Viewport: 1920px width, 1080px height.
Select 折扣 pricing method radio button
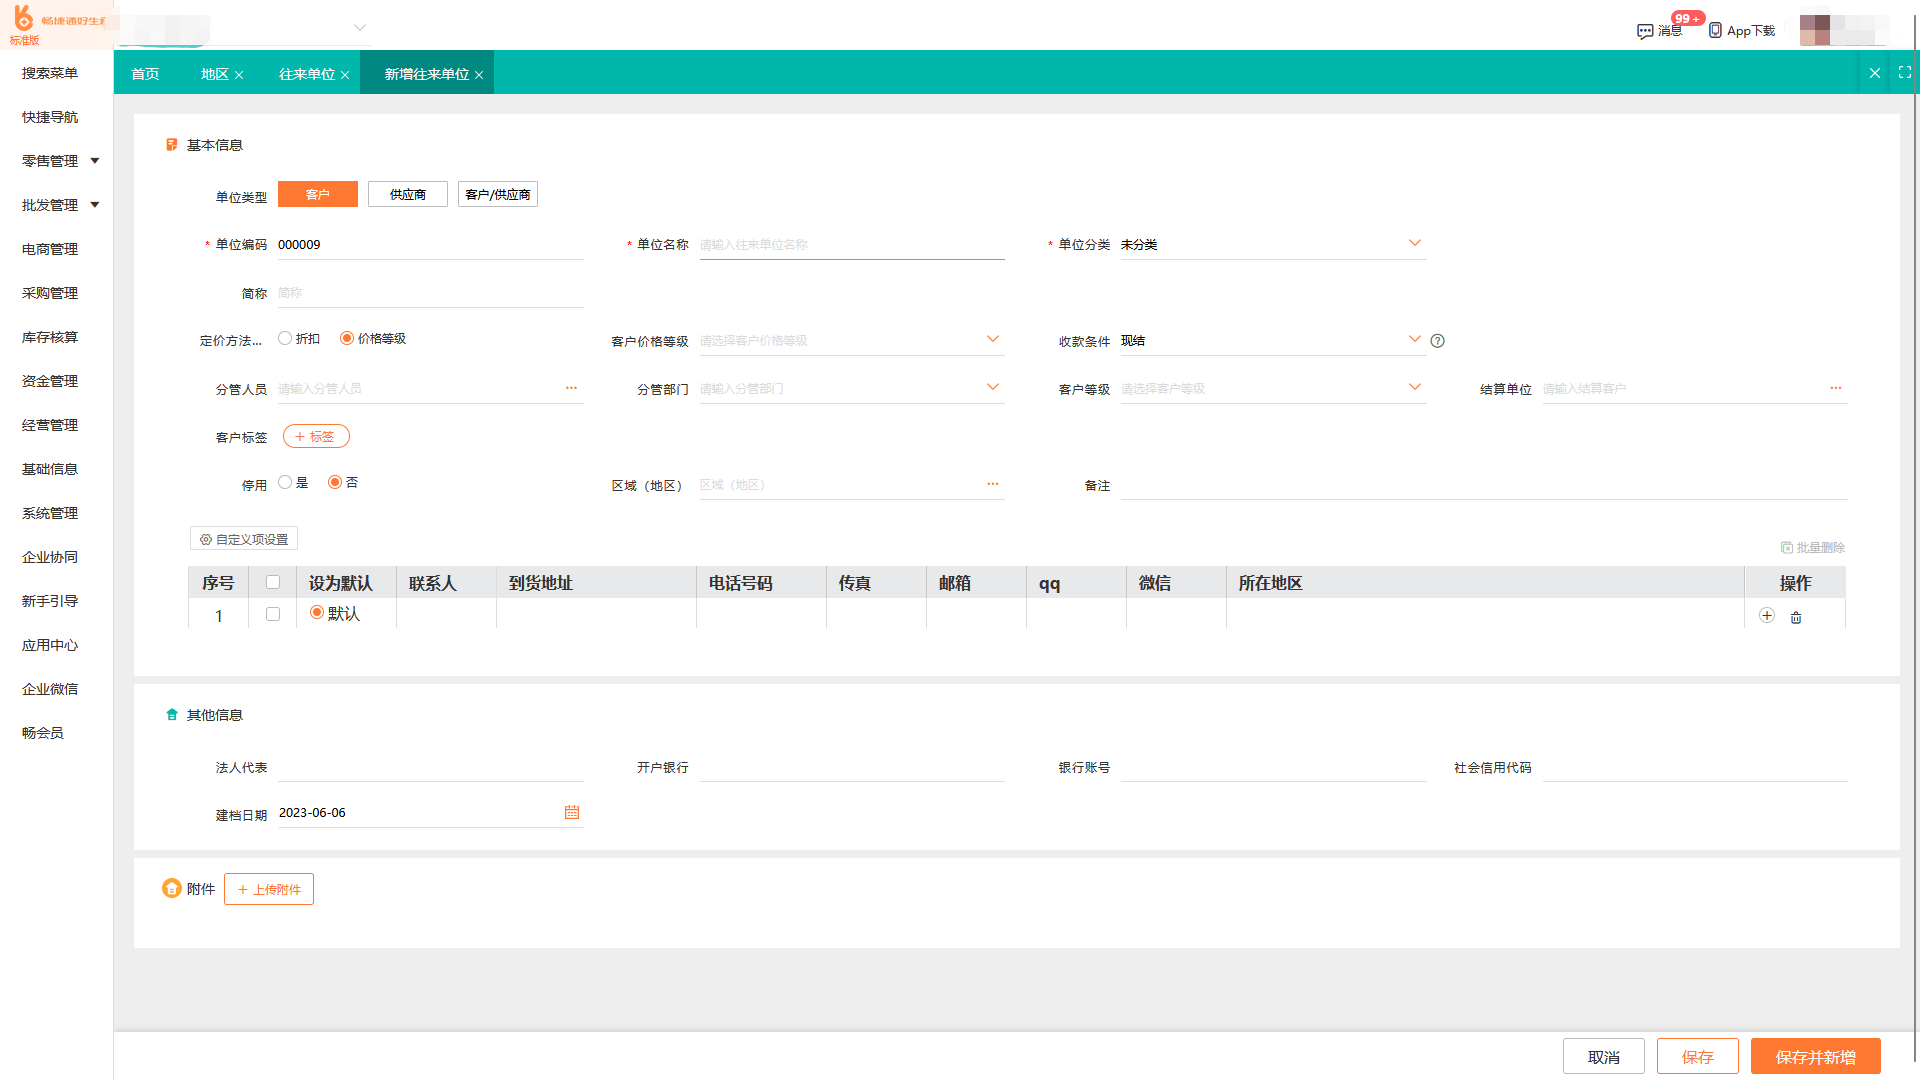[285, 340]
